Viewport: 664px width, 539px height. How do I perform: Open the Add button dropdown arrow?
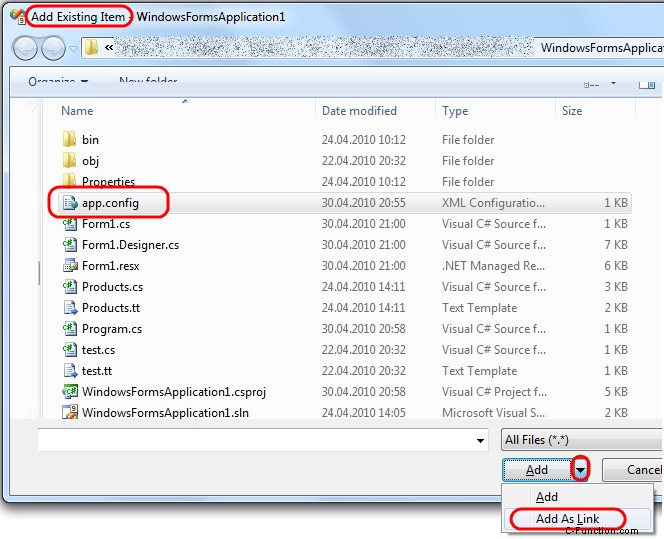pyautogui.click(x=581, y=470)
